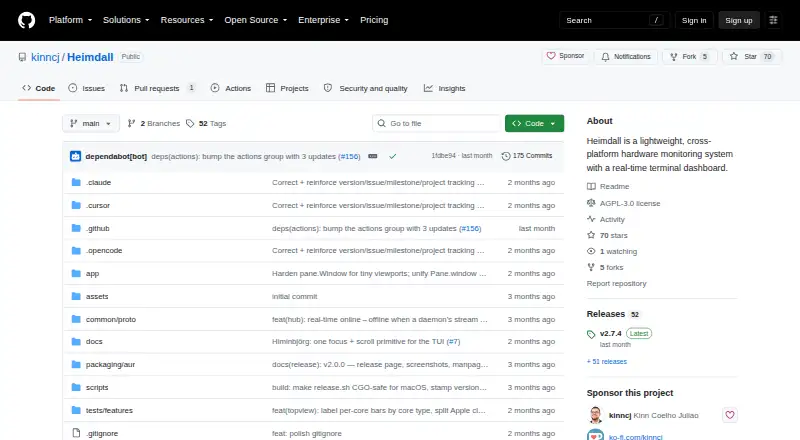
Task: Open the 175 Commits history link
Action: click(527, 156)
